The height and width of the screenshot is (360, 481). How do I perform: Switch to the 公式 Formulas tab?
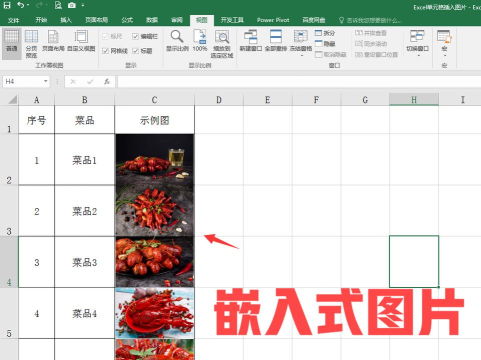coord(127,20)
